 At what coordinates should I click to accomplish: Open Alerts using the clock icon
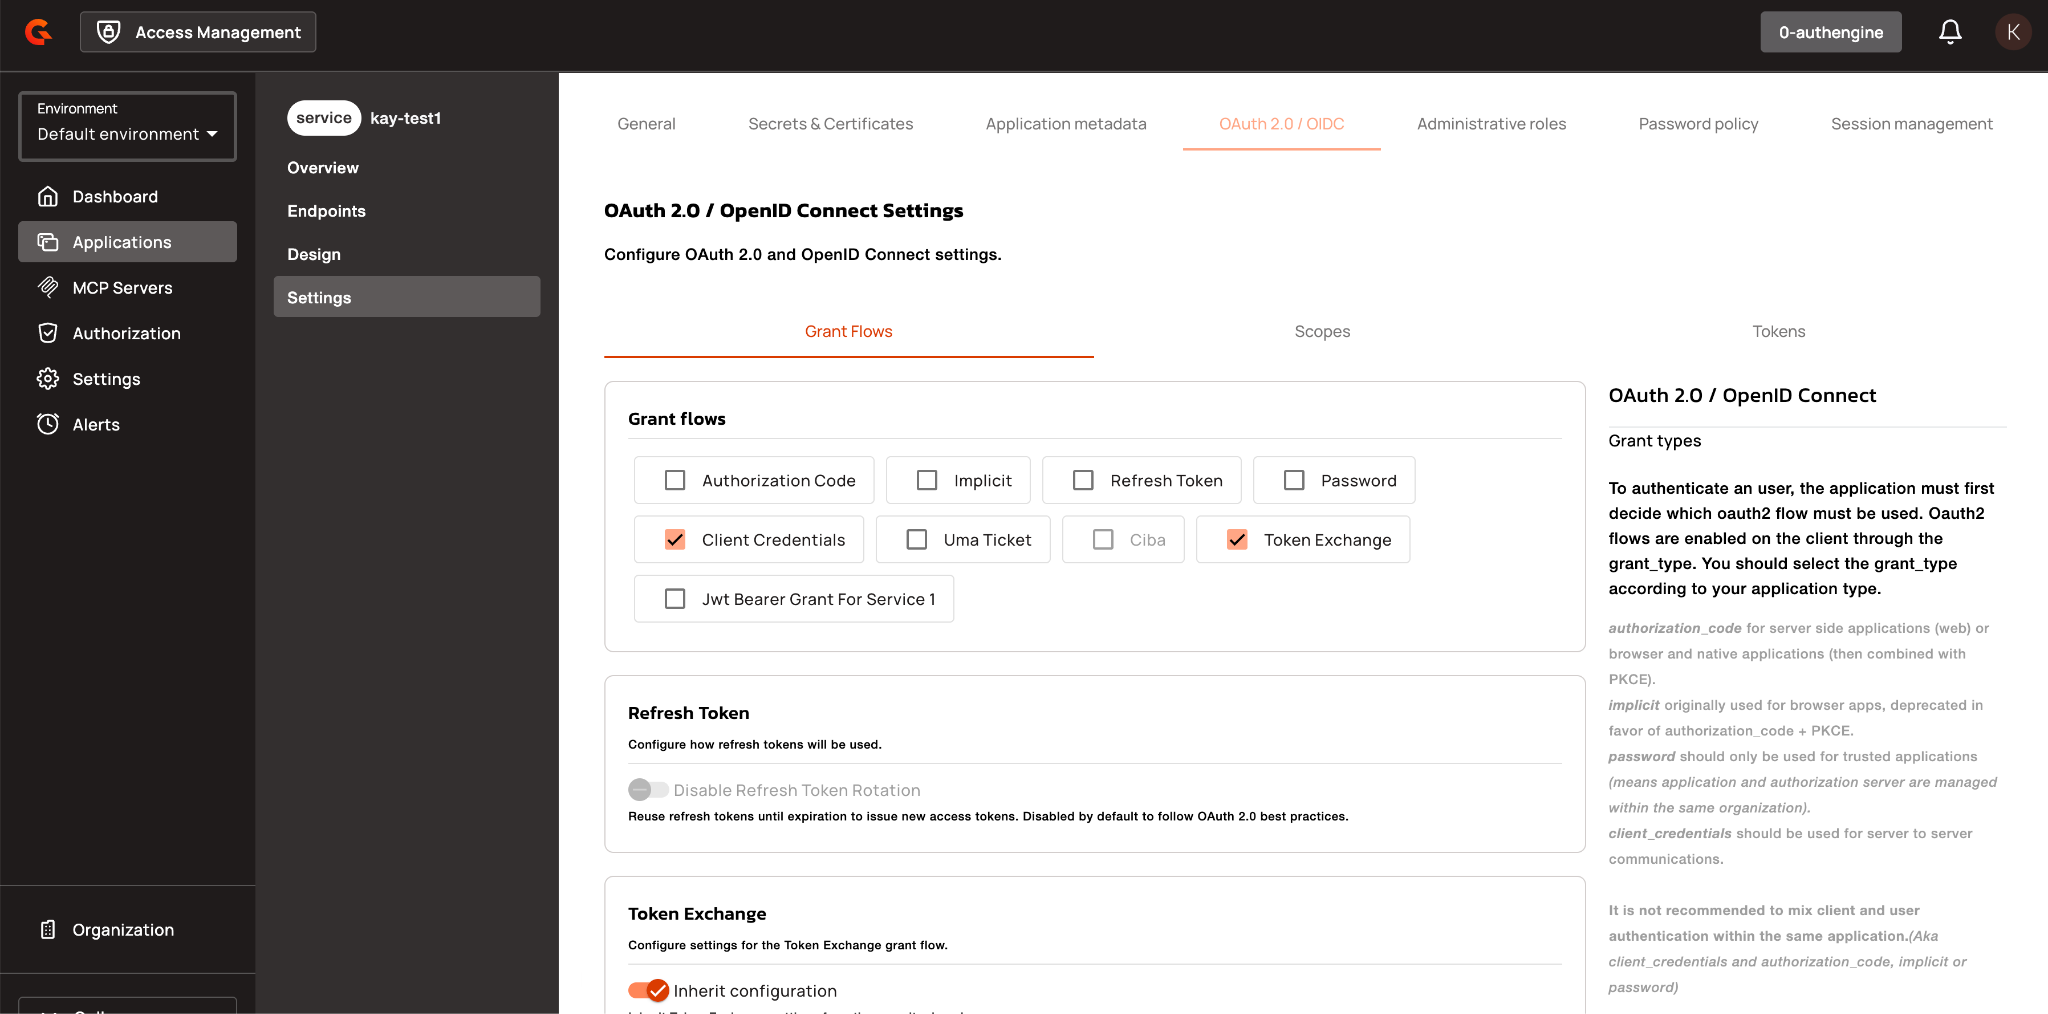(x=48, y=424)
